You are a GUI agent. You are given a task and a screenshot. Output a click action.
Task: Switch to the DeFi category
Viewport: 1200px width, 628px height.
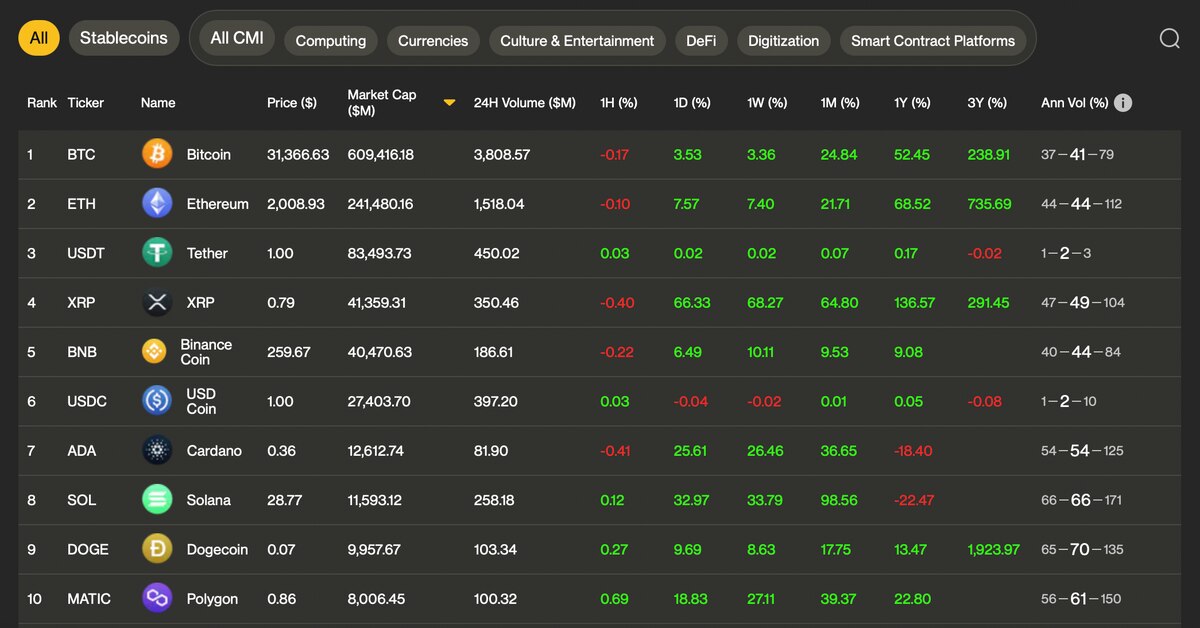point(700,41)
